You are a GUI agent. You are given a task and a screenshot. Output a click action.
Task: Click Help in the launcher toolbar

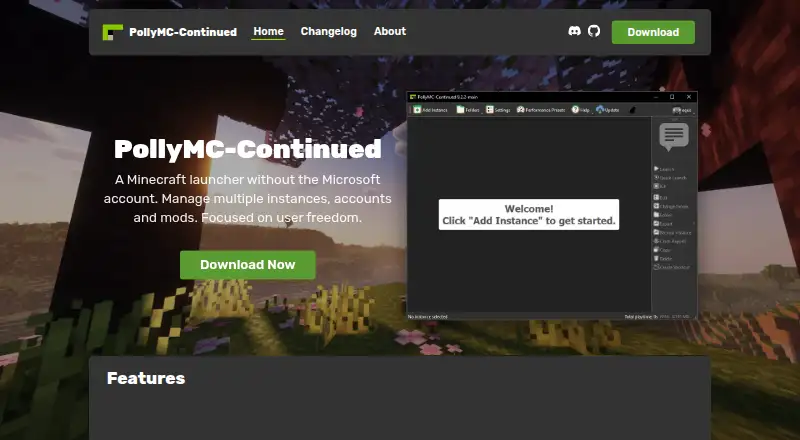[x=581, y=110]
